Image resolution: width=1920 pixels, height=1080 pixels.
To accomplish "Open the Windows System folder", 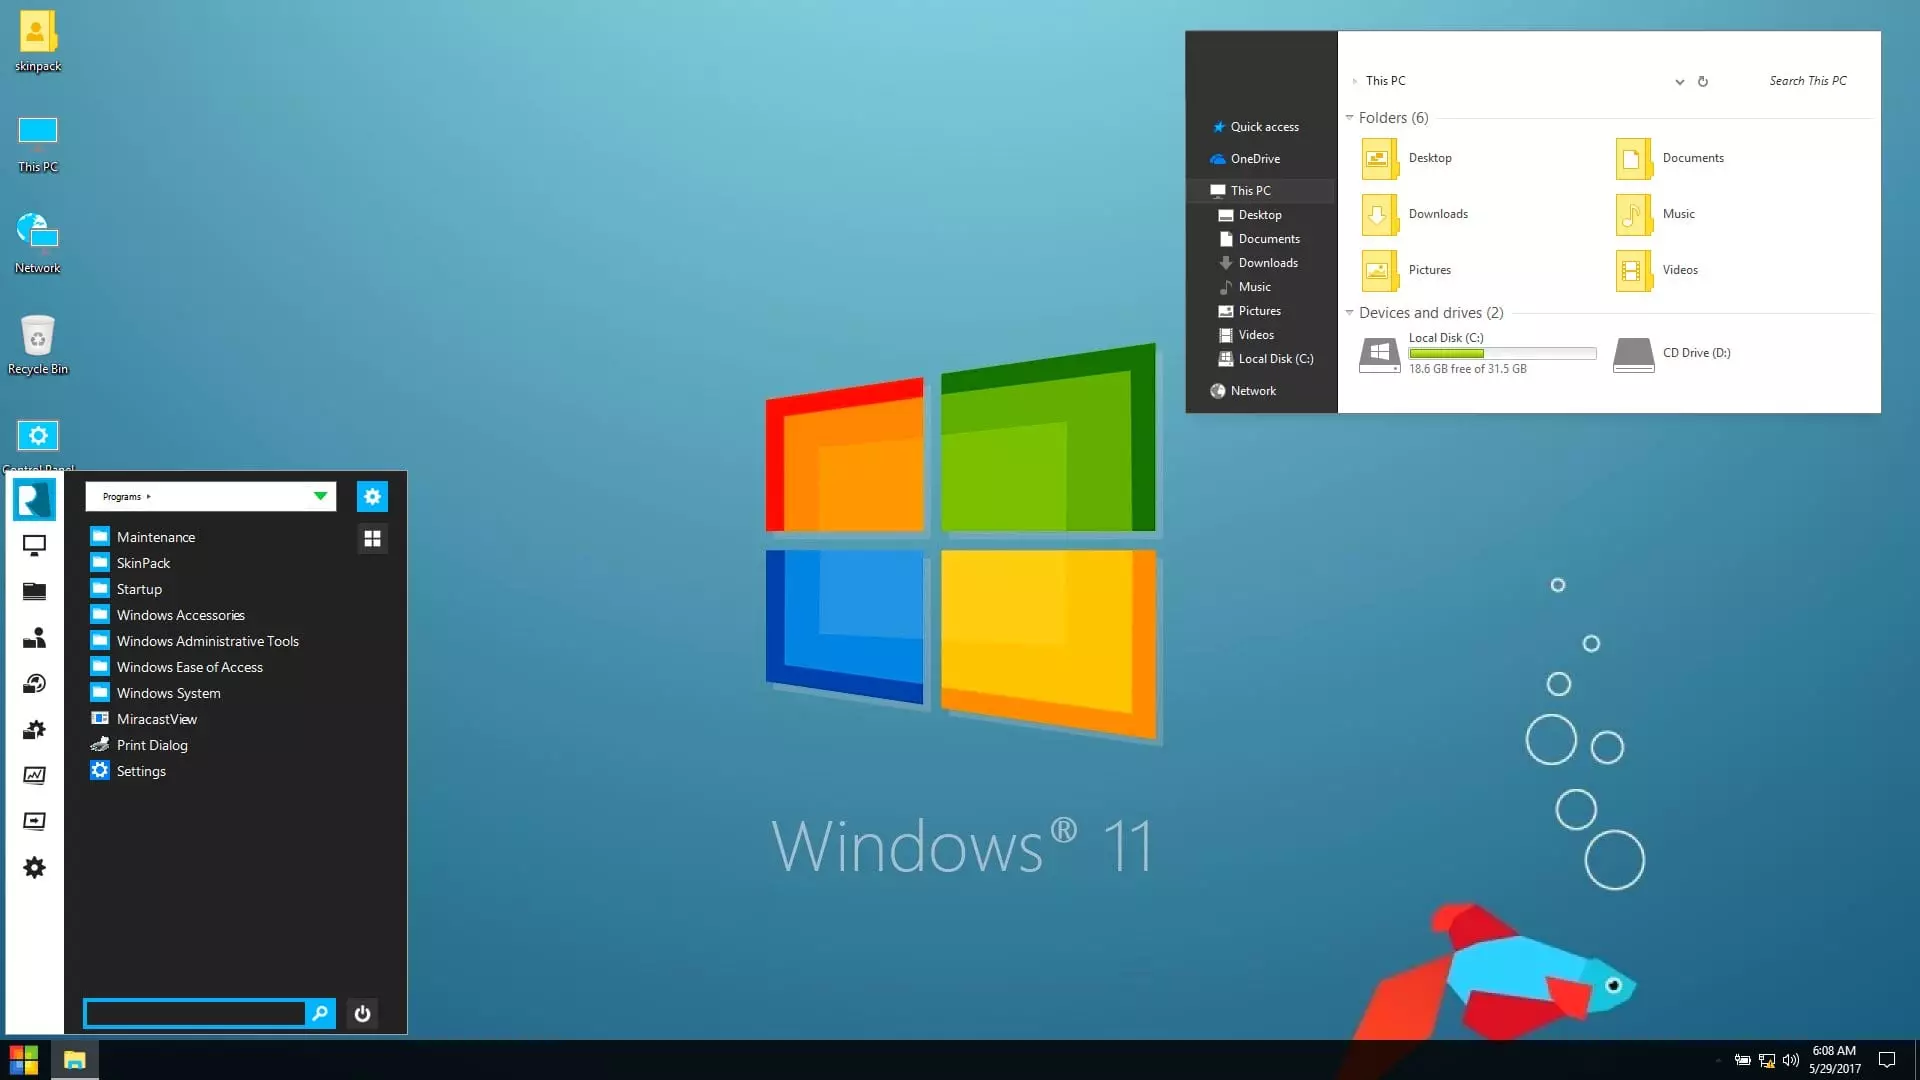I will point(167,692).
